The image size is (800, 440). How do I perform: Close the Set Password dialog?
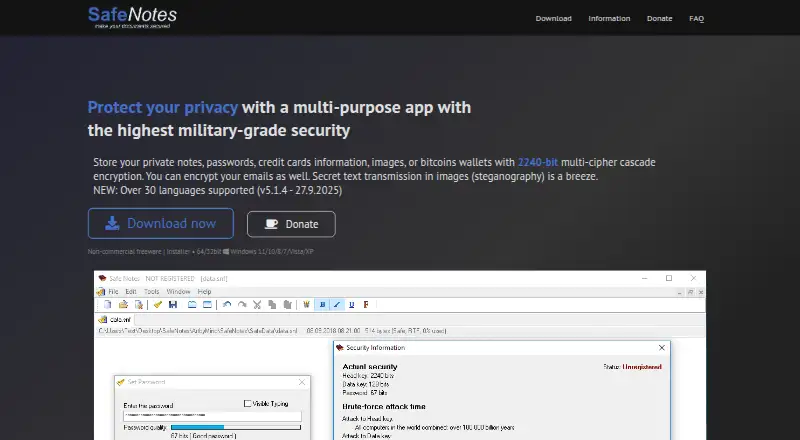[x=302, y=382]
